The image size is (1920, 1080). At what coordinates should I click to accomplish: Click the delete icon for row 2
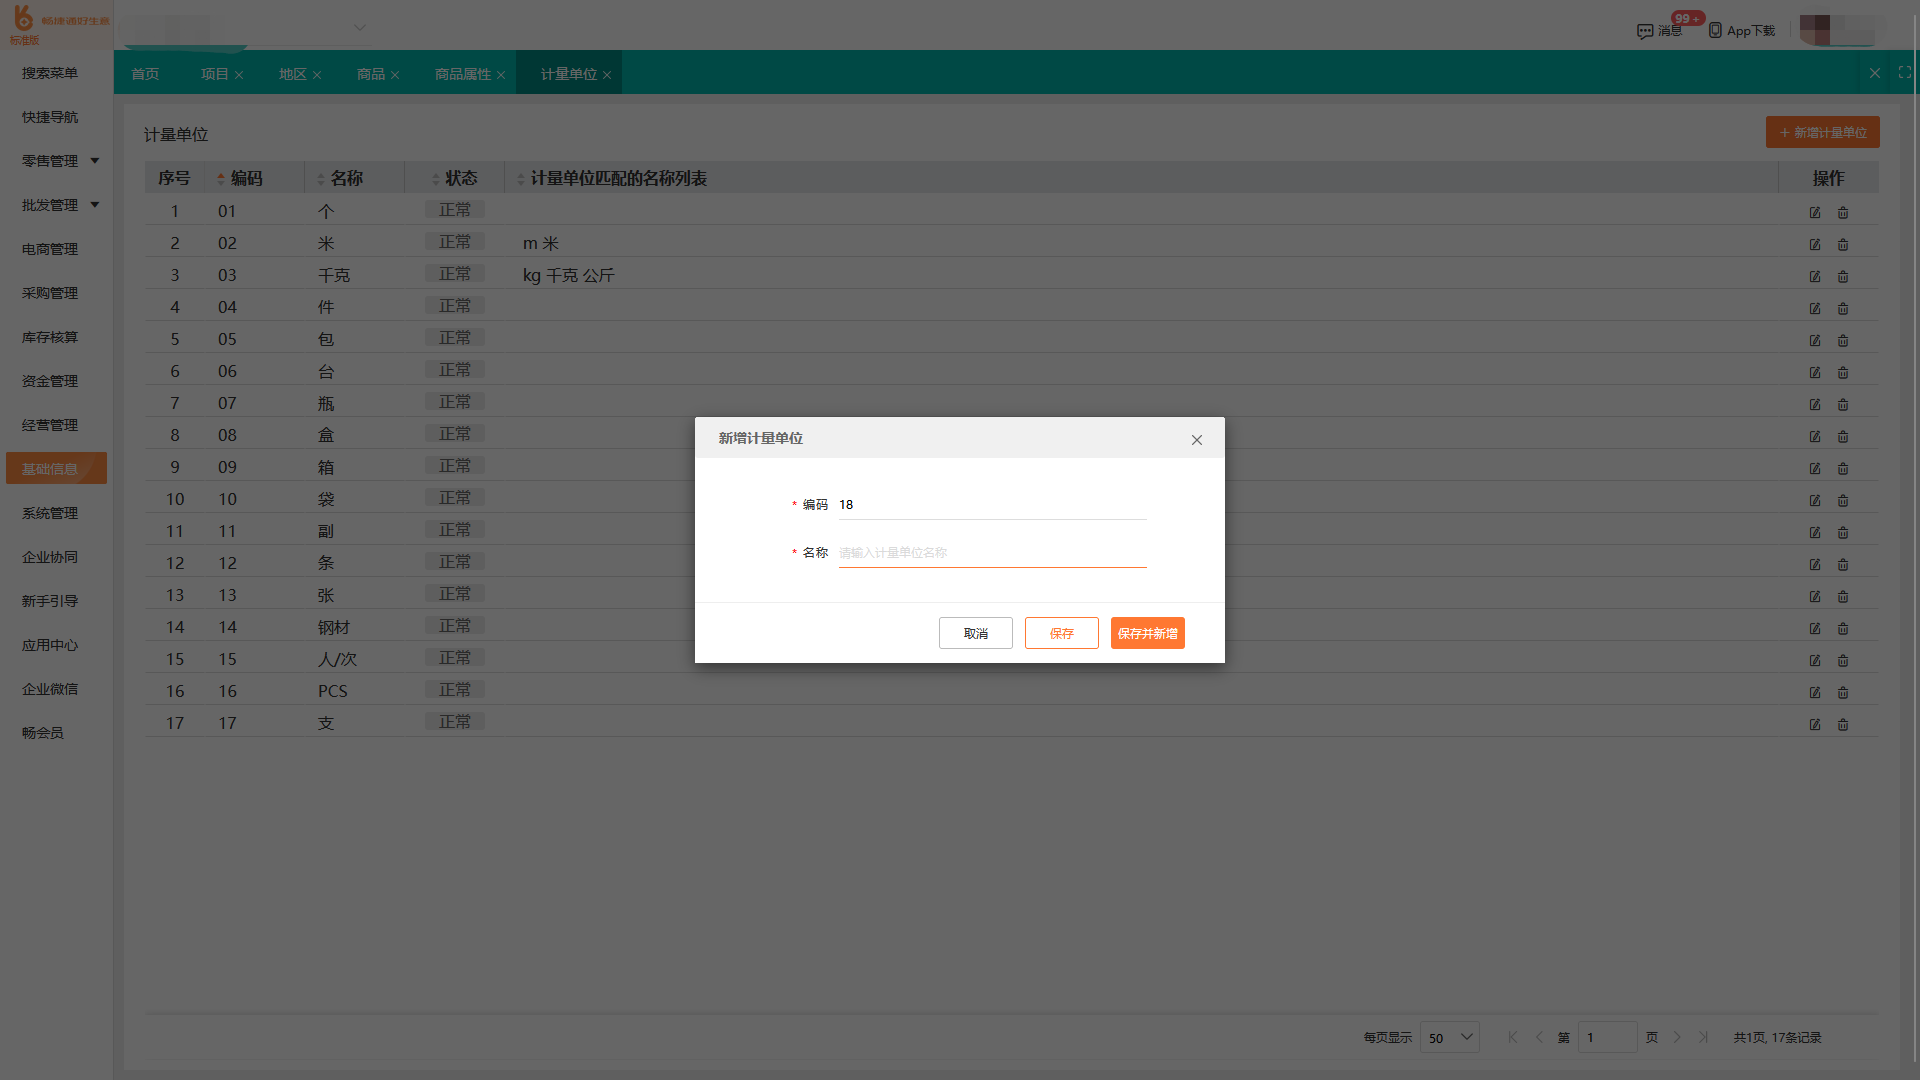click(1844, 244)
